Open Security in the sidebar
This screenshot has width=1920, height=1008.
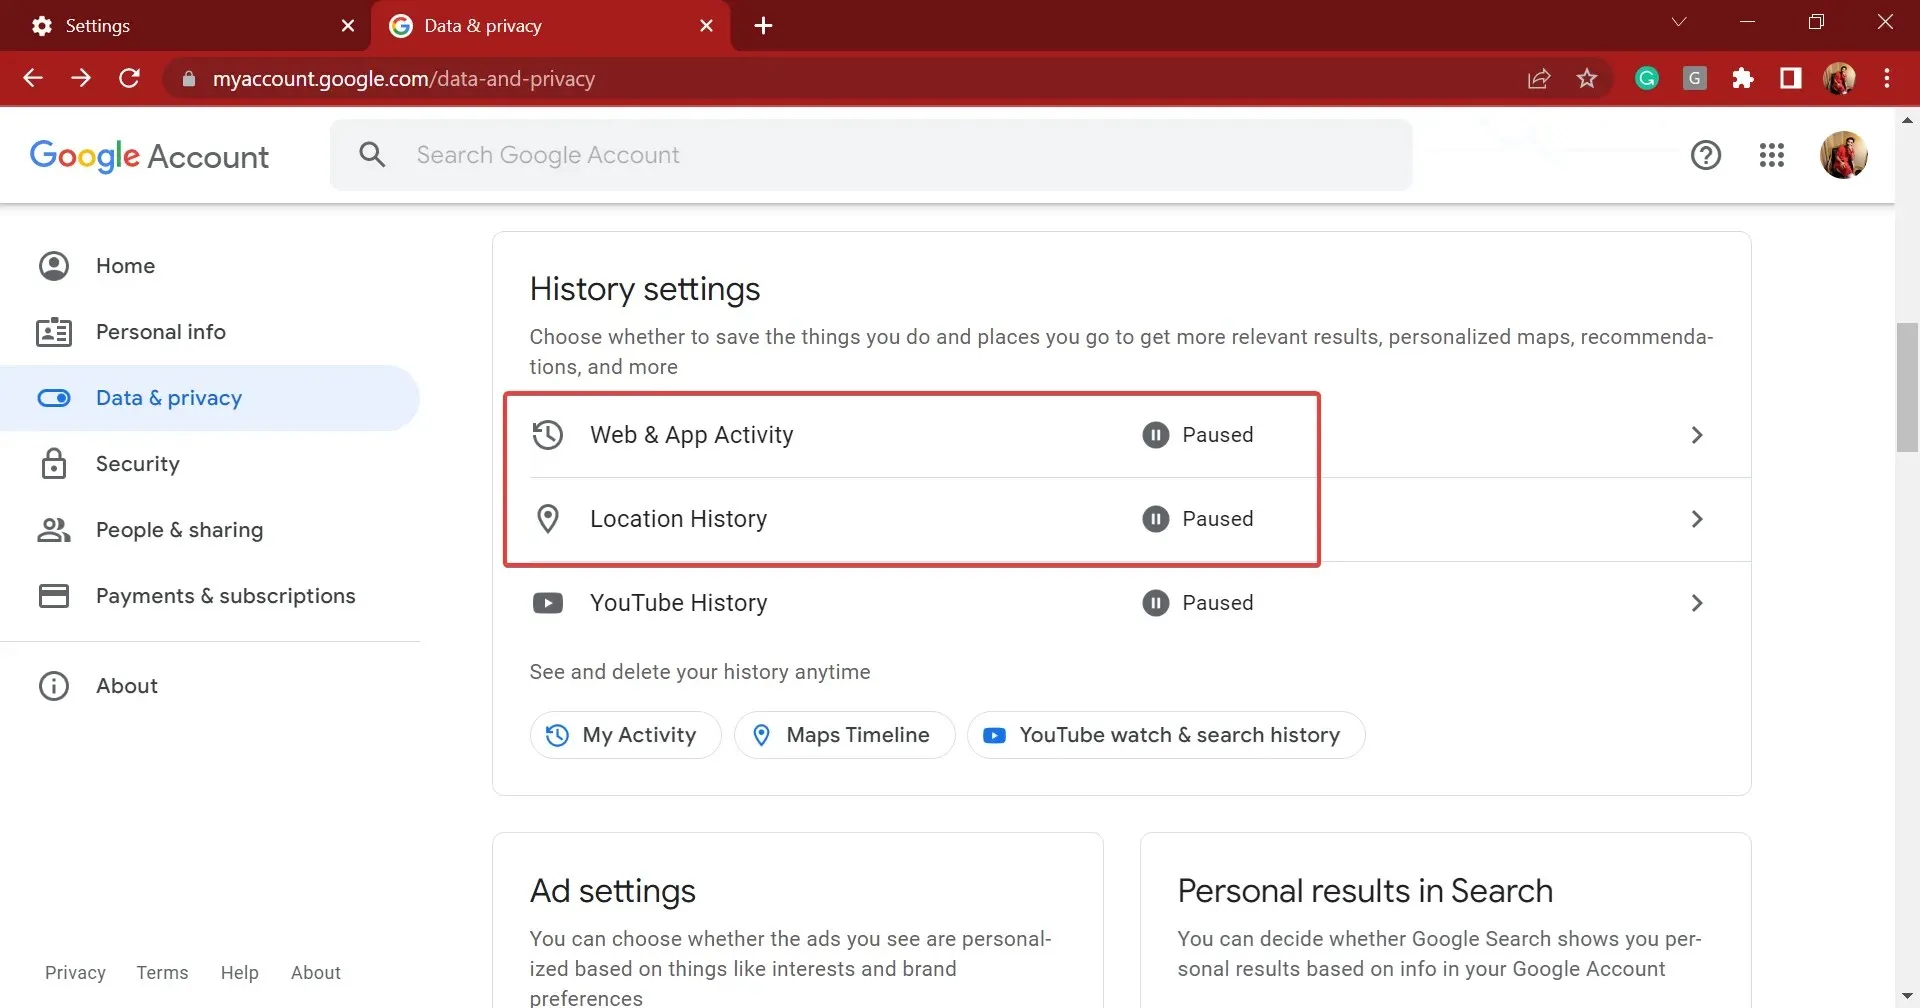tap(210, 464)
